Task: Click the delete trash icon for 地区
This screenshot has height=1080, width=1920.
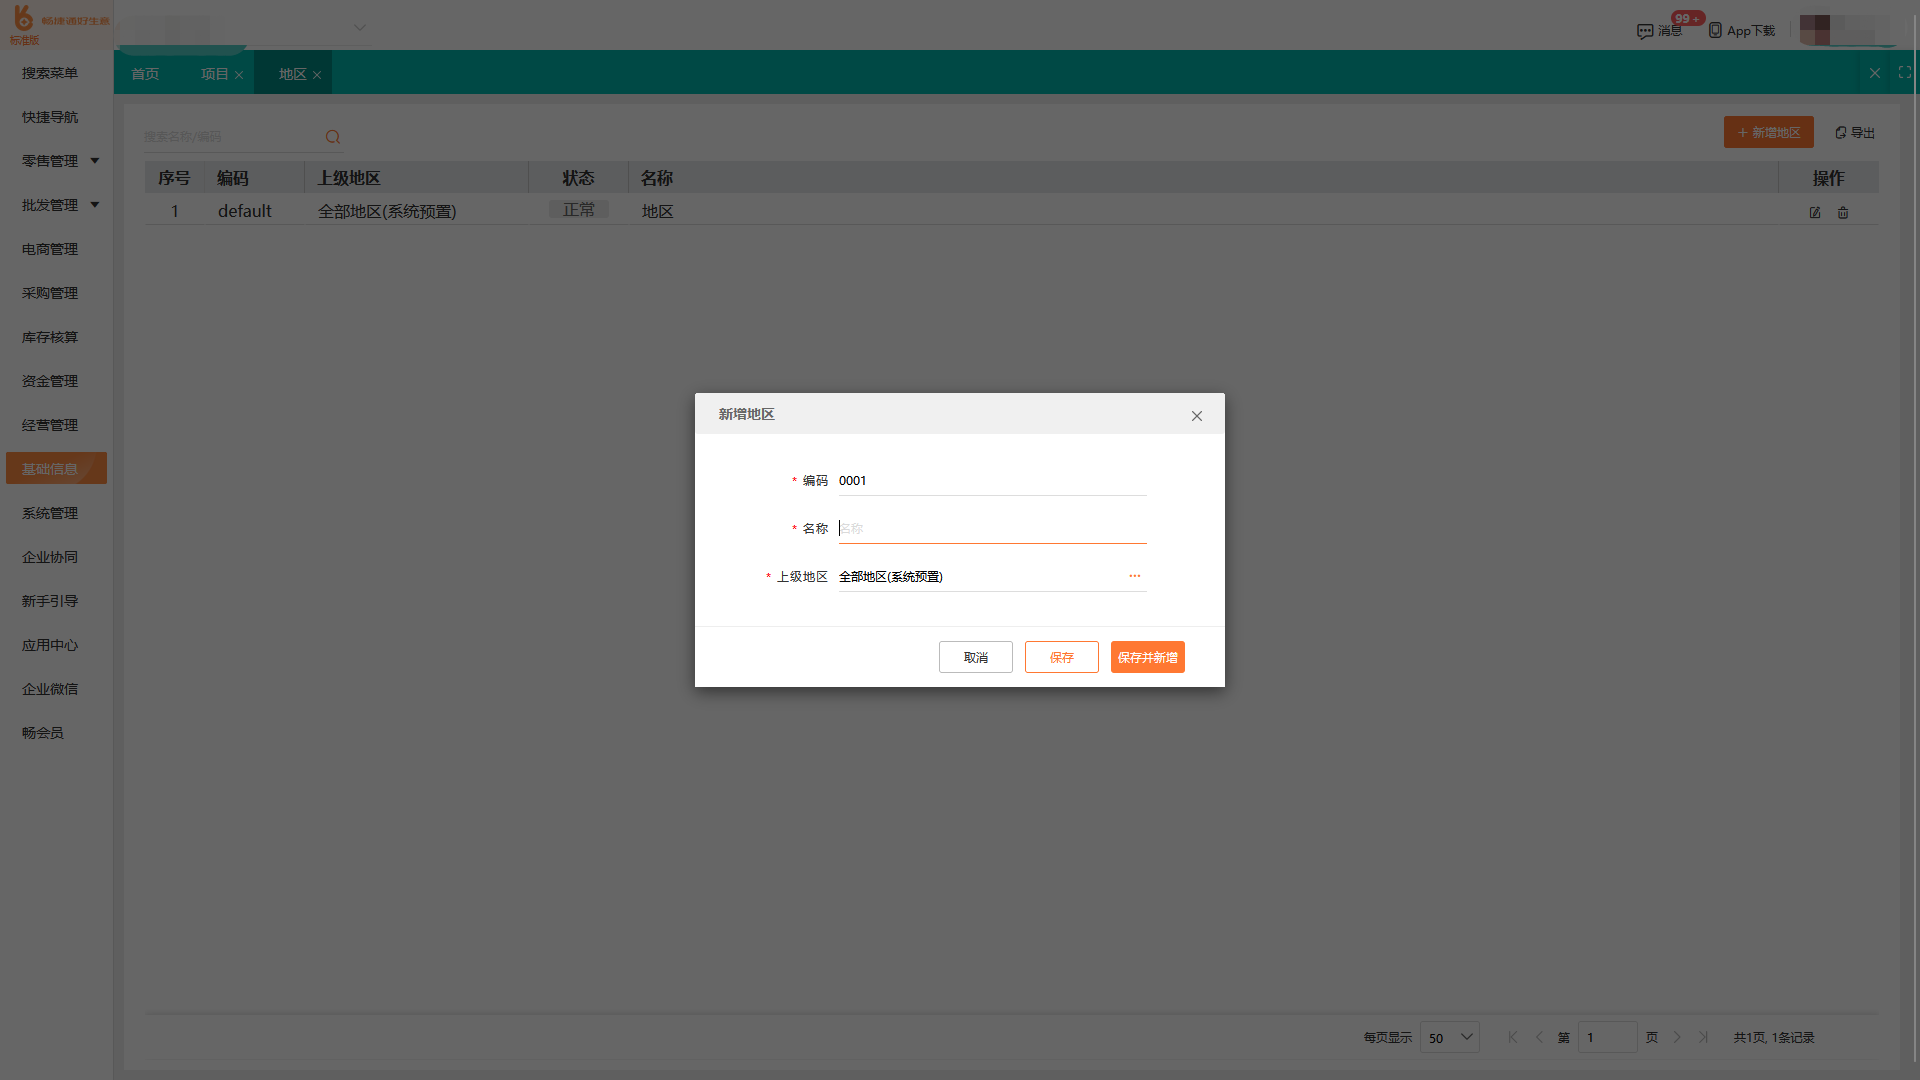Action: tap(1844, 212)
